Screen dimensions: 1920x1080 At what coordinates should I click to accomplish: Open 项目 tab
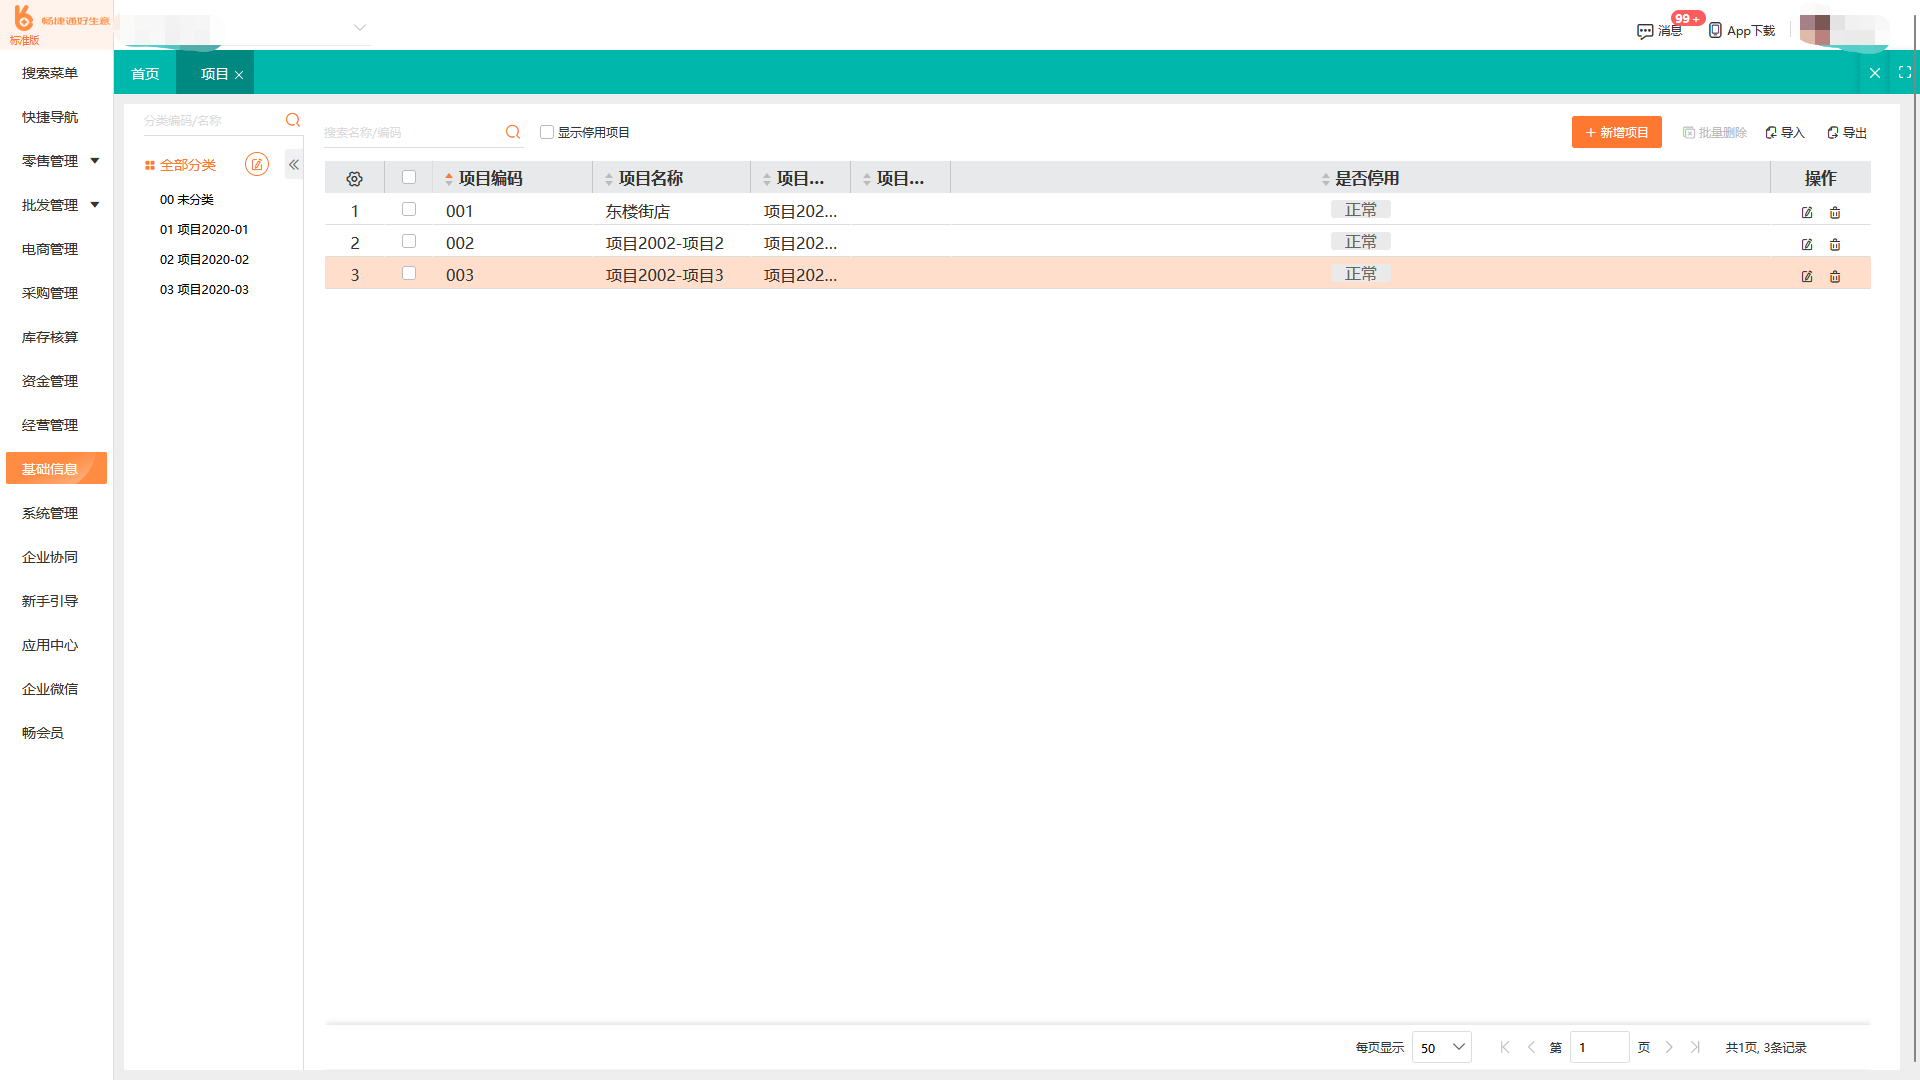coord(214,73)
